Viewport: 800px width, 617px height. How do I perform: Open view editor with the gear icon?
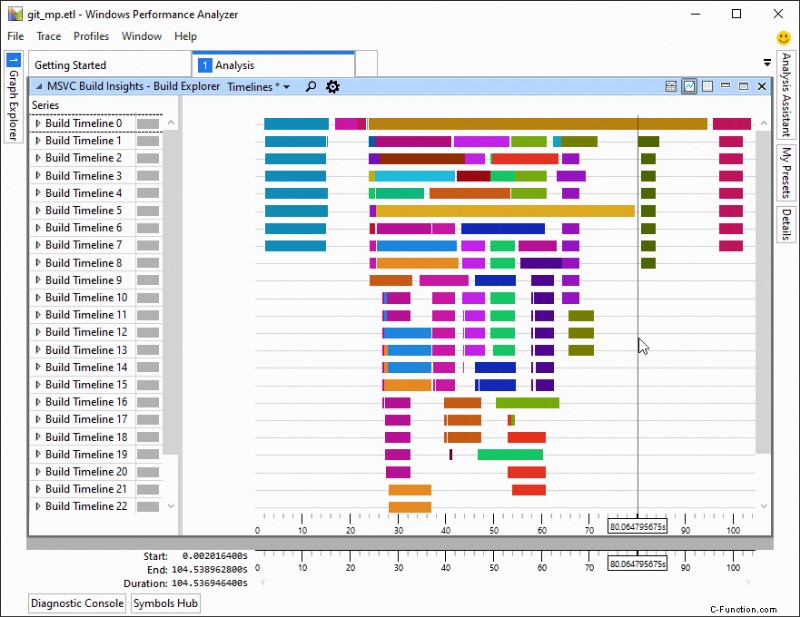coord(333,87)
